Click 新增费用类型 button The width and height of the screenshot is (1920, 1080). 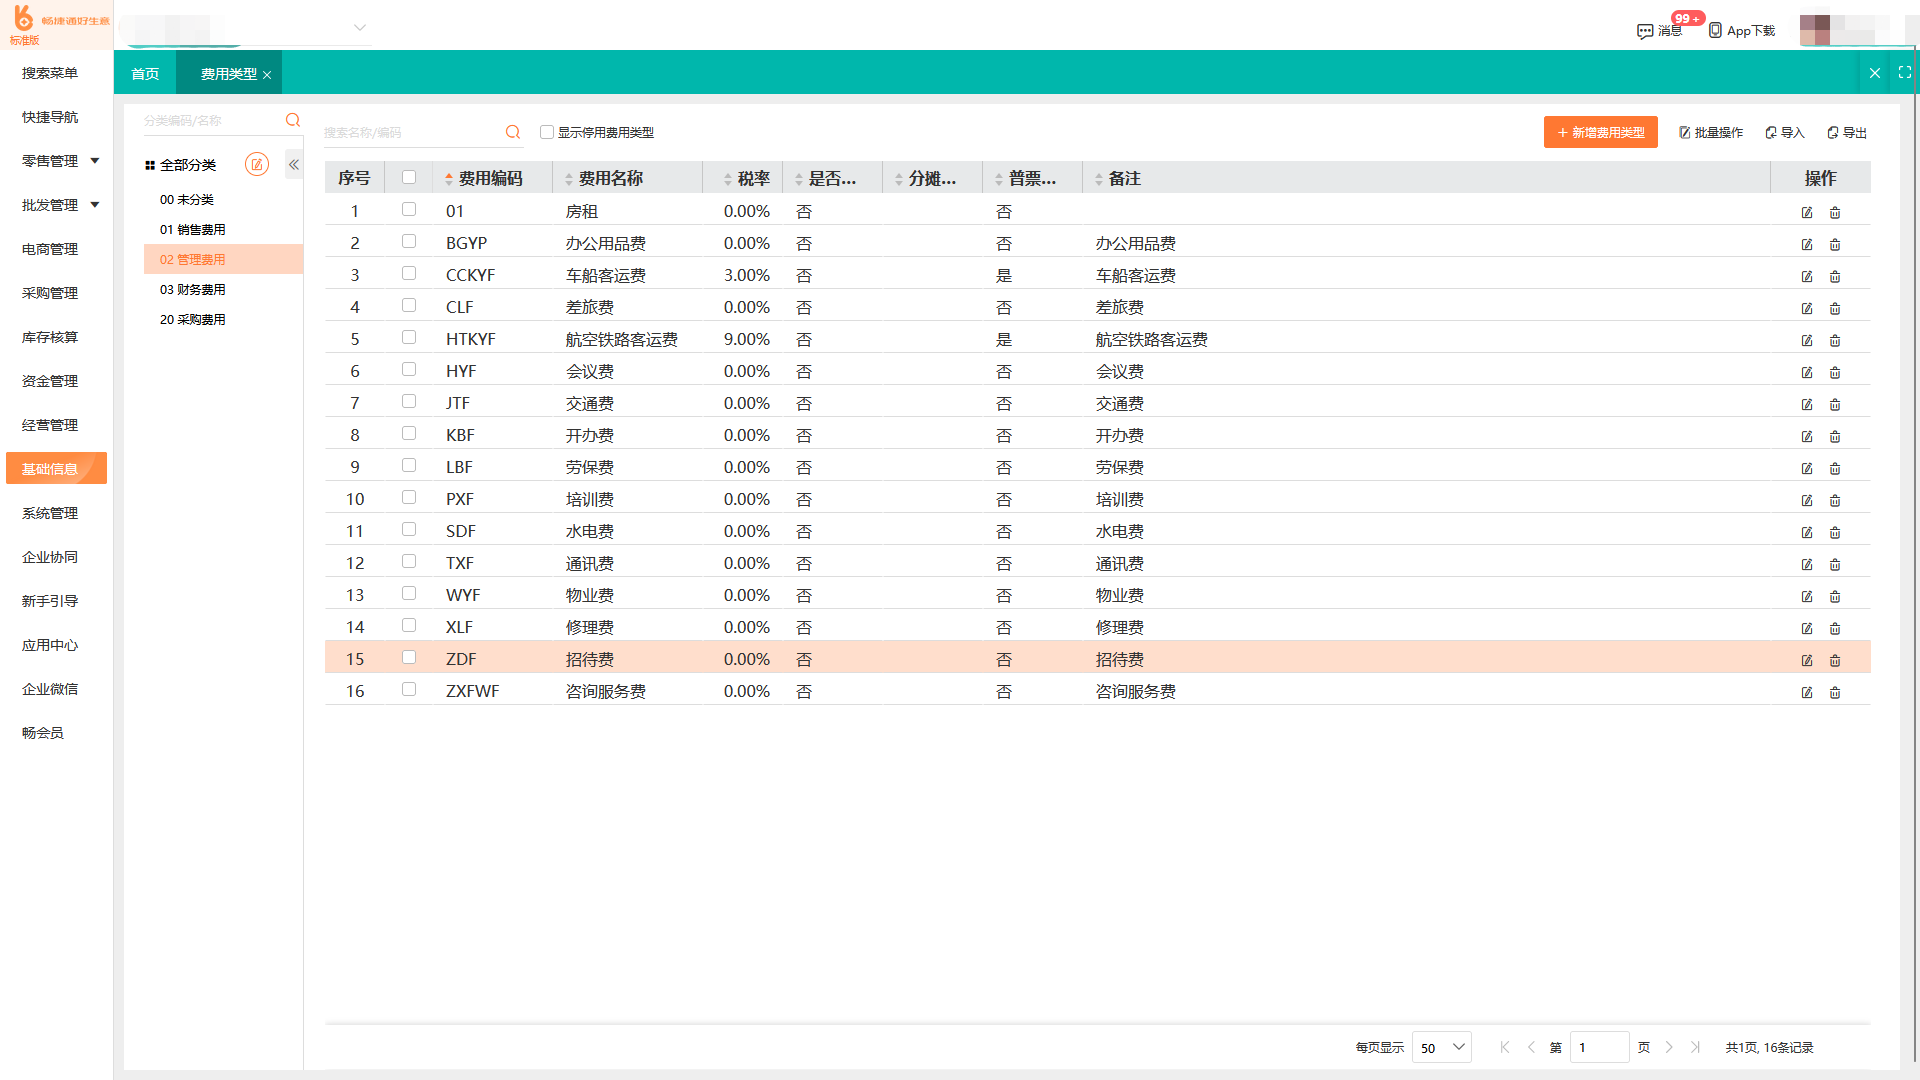1598,131
